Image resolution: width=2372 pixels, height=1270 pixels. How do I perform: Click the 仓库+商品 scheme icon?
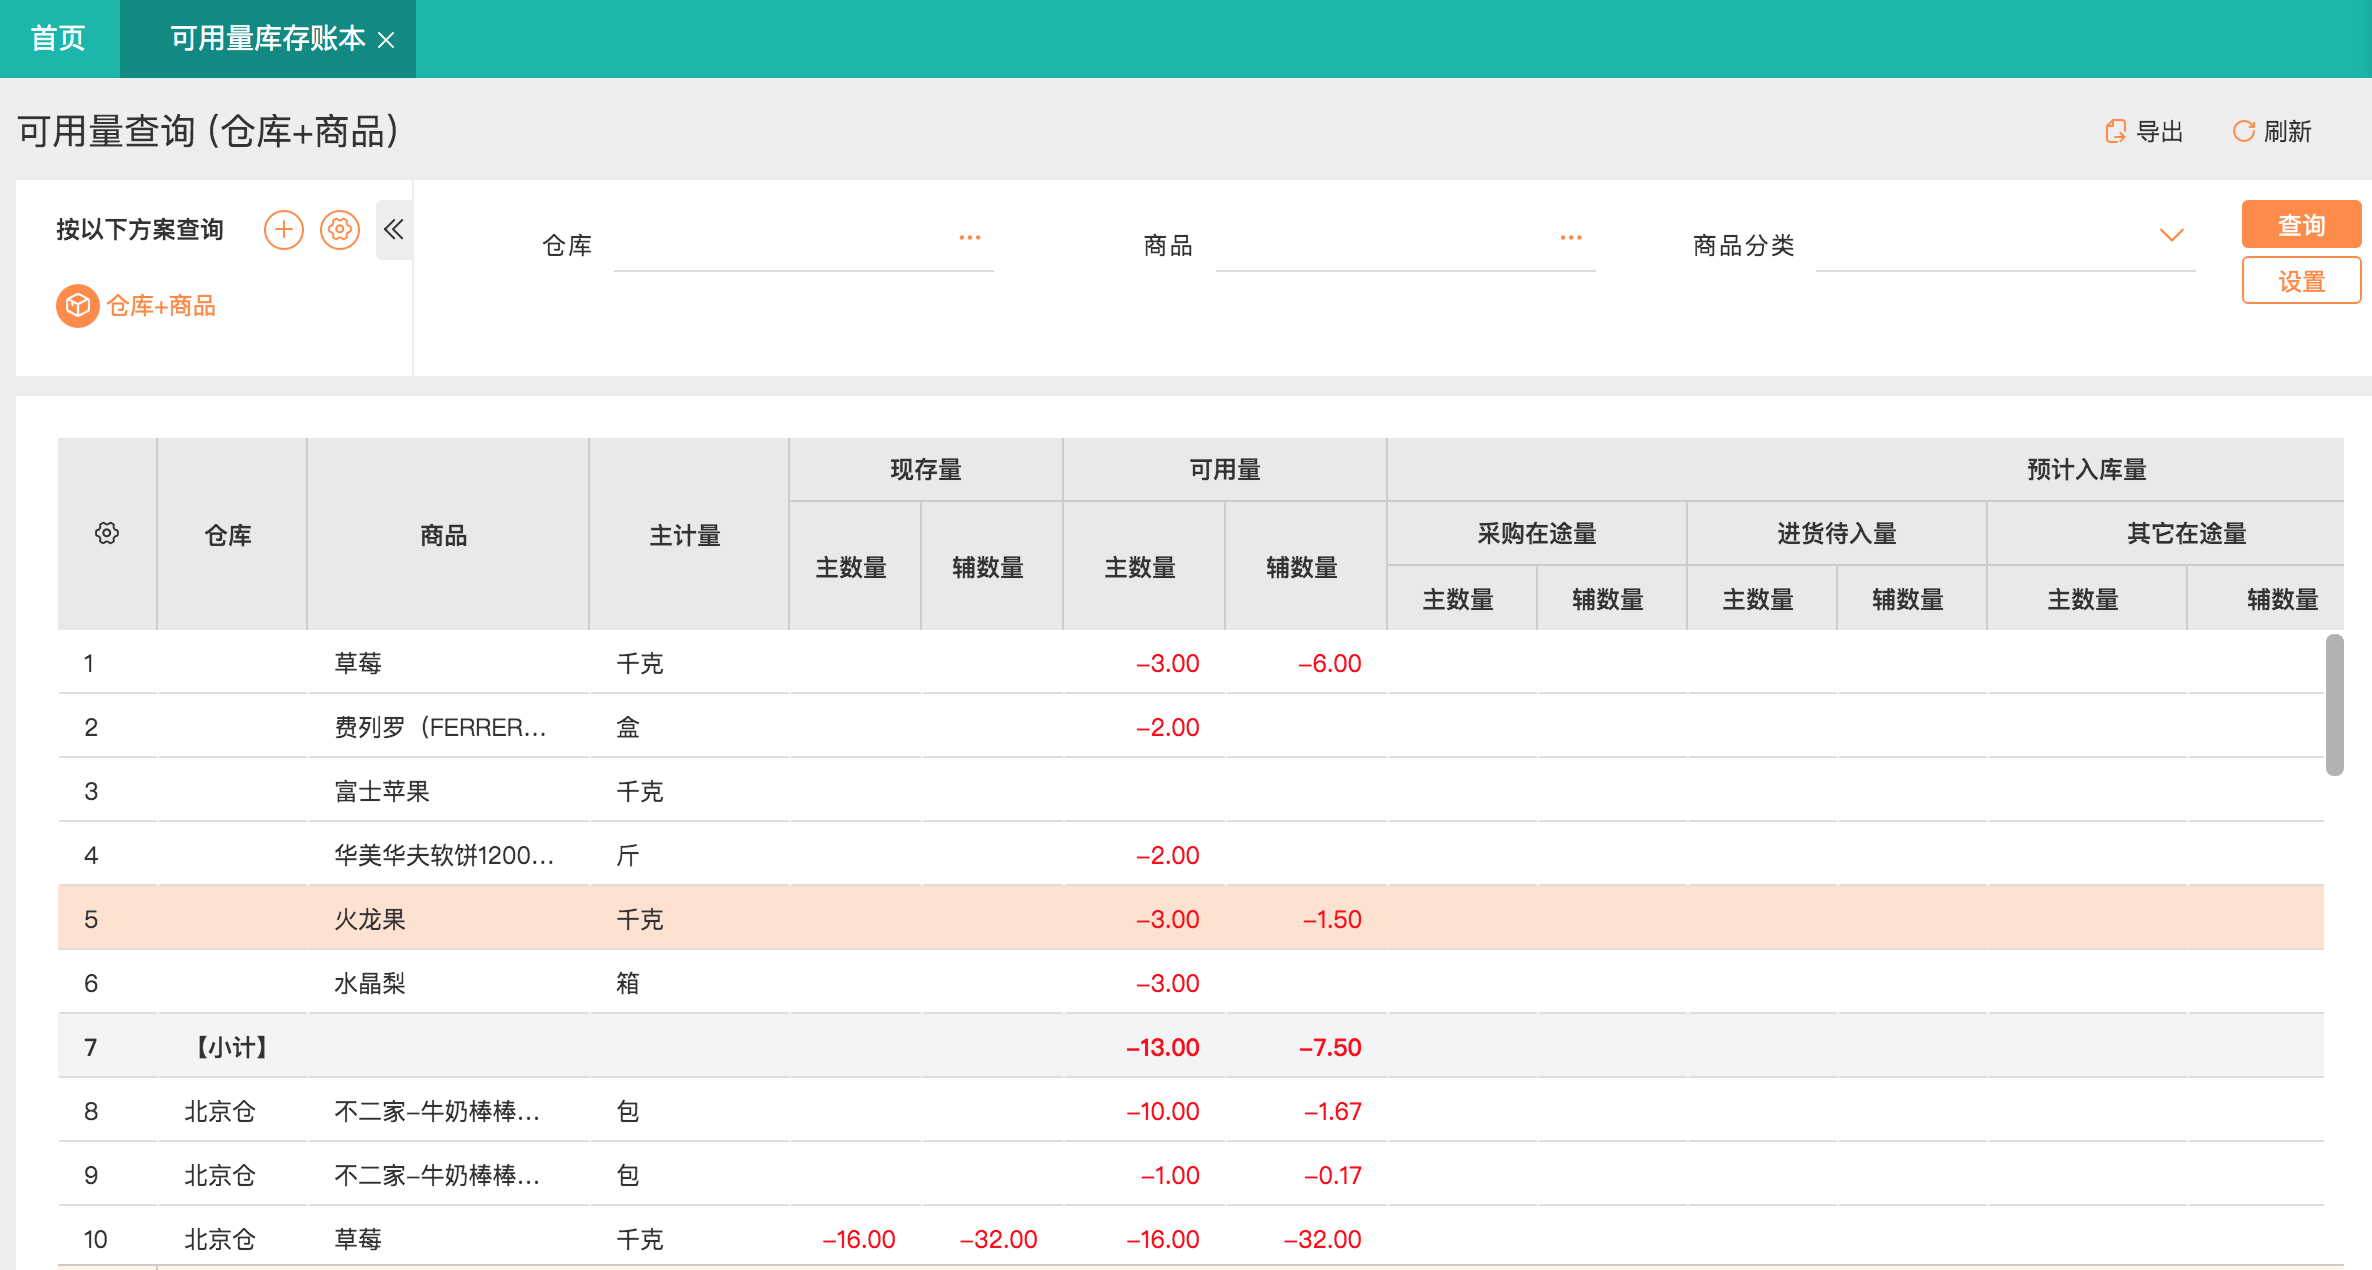pyautogui.click(x=77, y=306)
